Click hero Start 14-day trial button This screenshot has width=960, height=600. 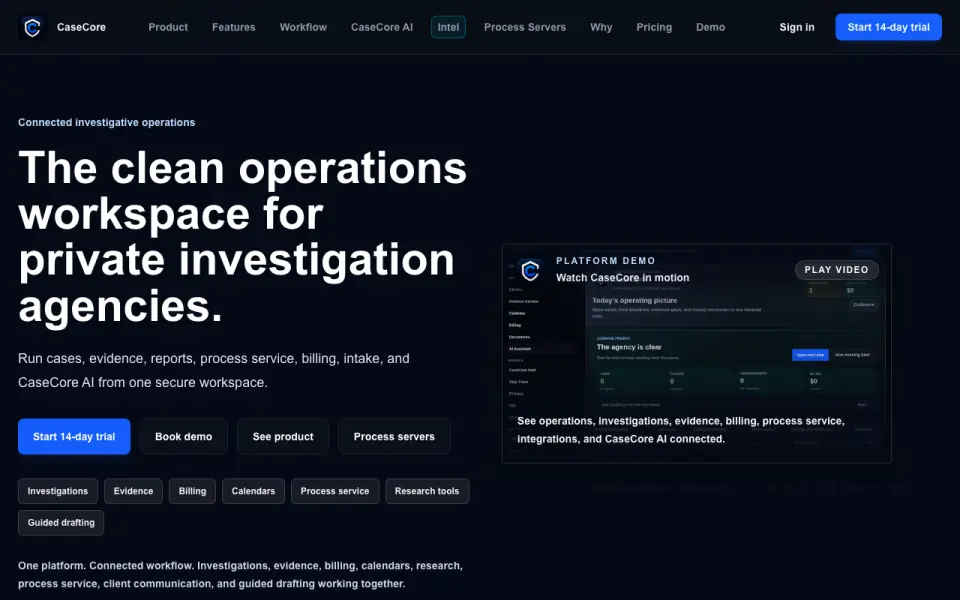[x=74, y=437]
